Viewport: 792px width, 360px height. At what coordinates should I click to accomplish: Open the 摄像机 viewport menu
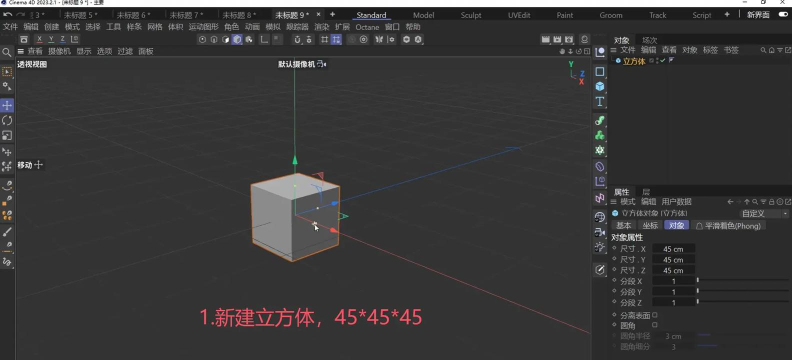59,51
